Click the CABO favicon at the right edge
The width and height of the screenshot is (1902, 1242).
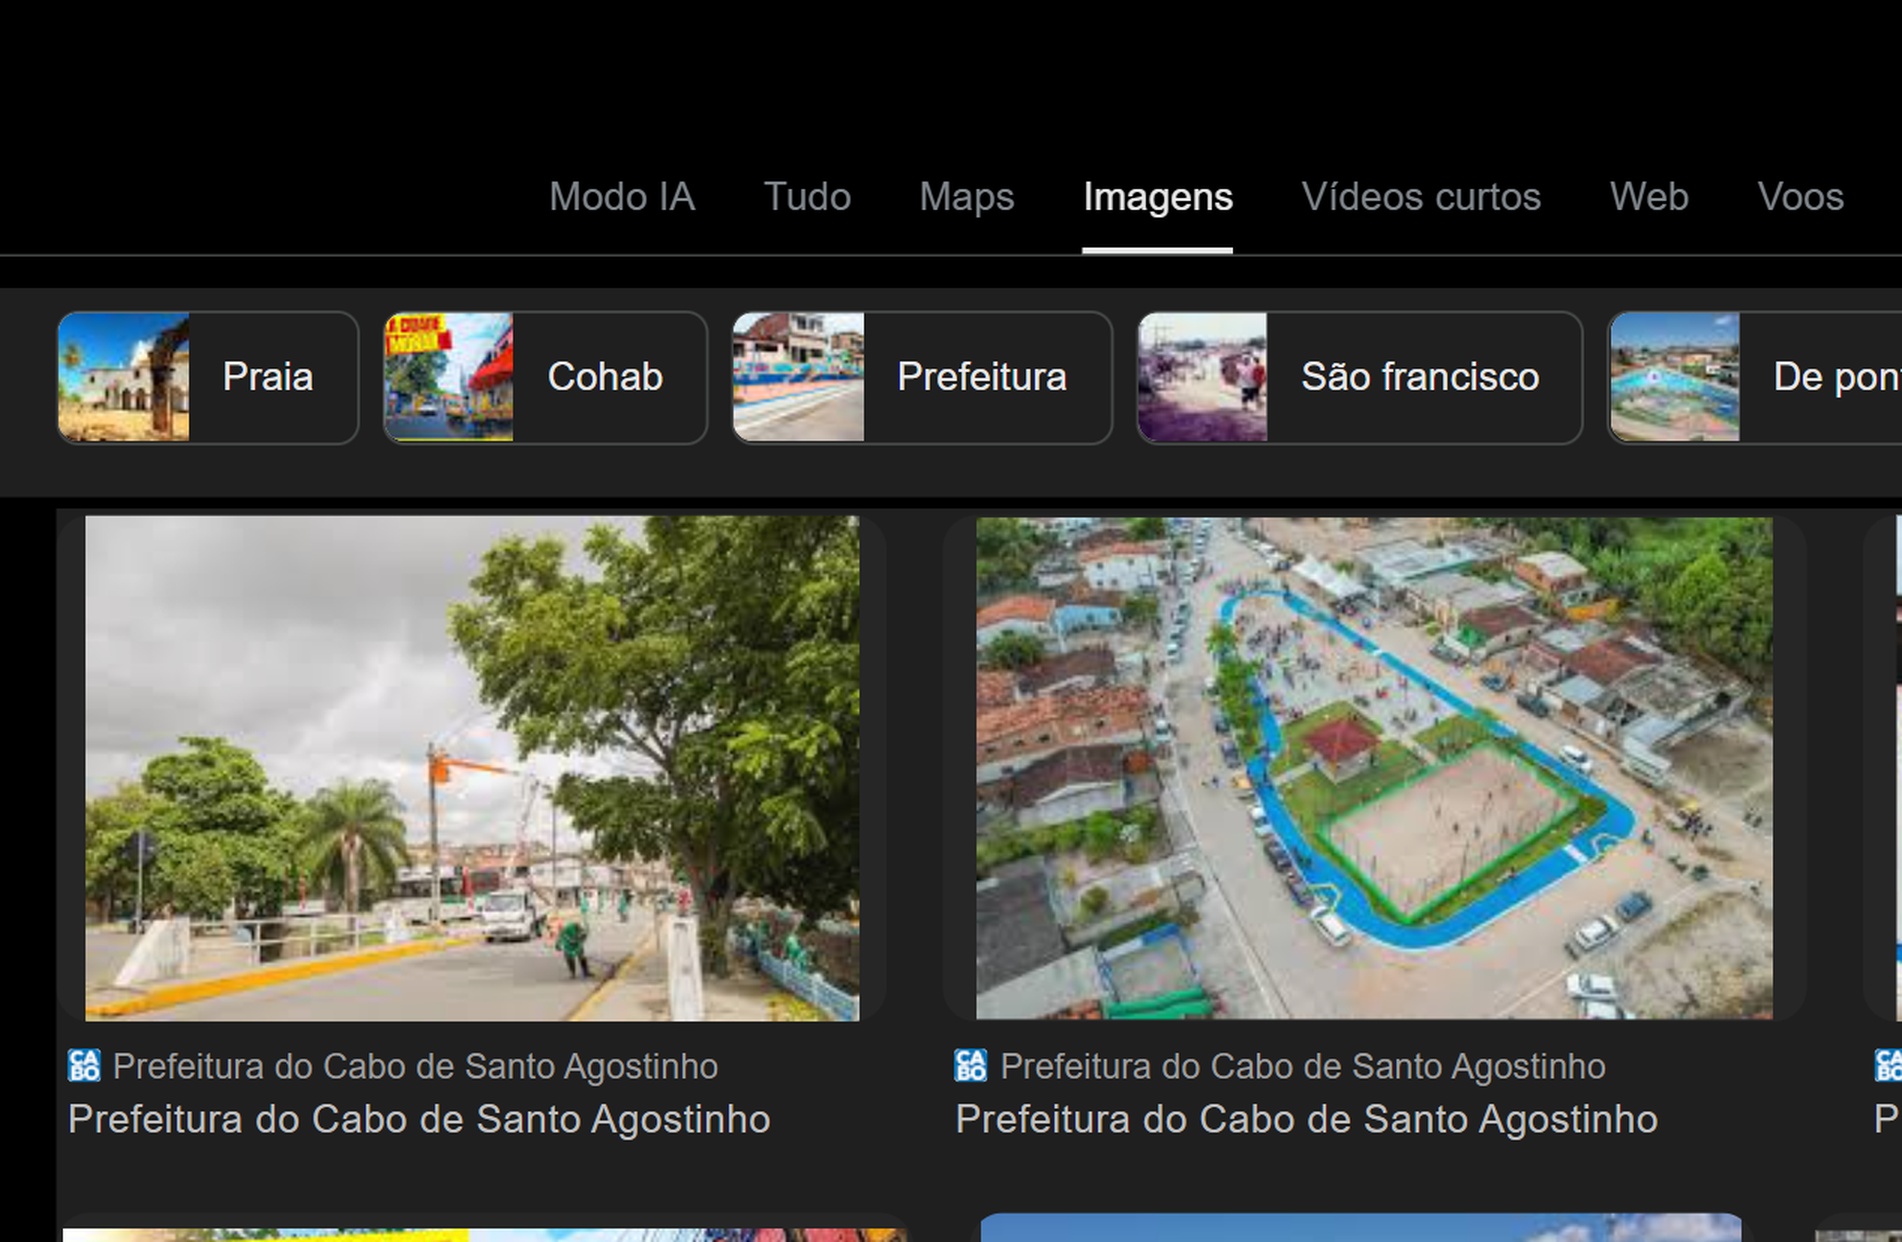pos(1888,1066)
